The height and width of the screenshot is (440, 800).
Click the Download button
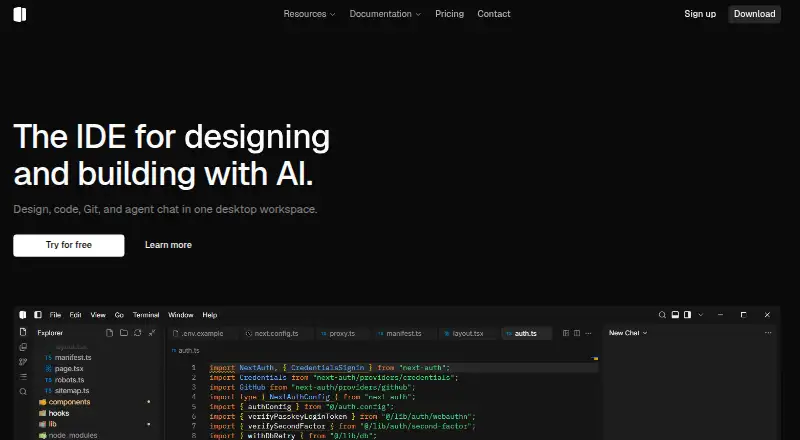pos(754,14)
